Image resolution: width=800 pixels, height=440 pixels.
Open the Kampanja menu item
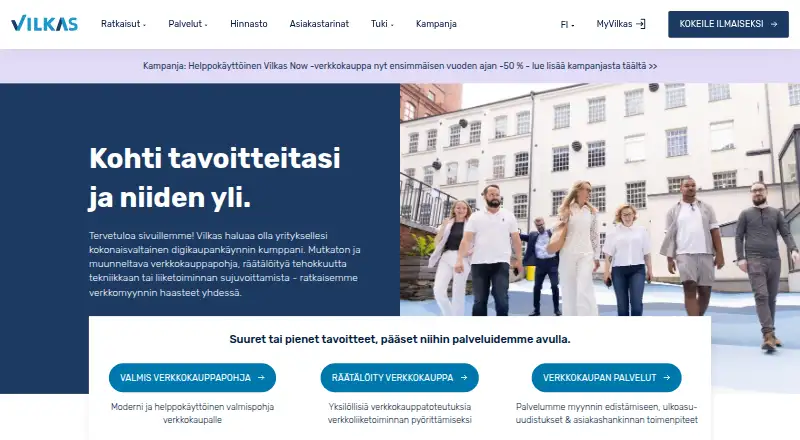(x=436, y=24)
